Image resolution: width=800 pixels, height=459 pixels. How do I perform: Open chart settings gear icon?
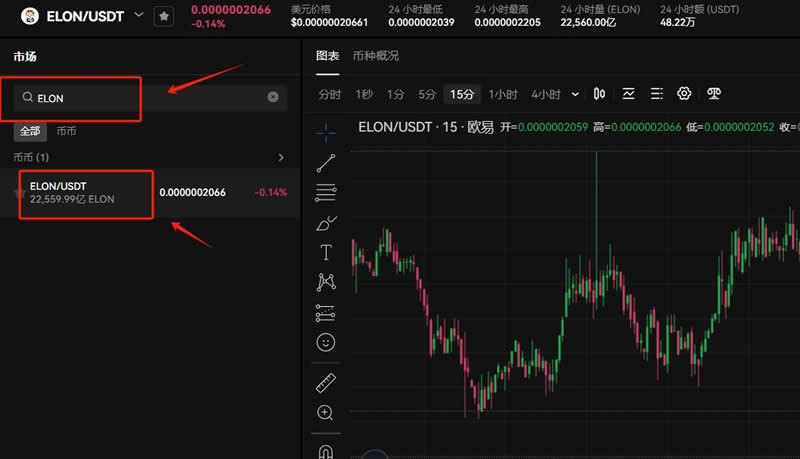[685, 94]
